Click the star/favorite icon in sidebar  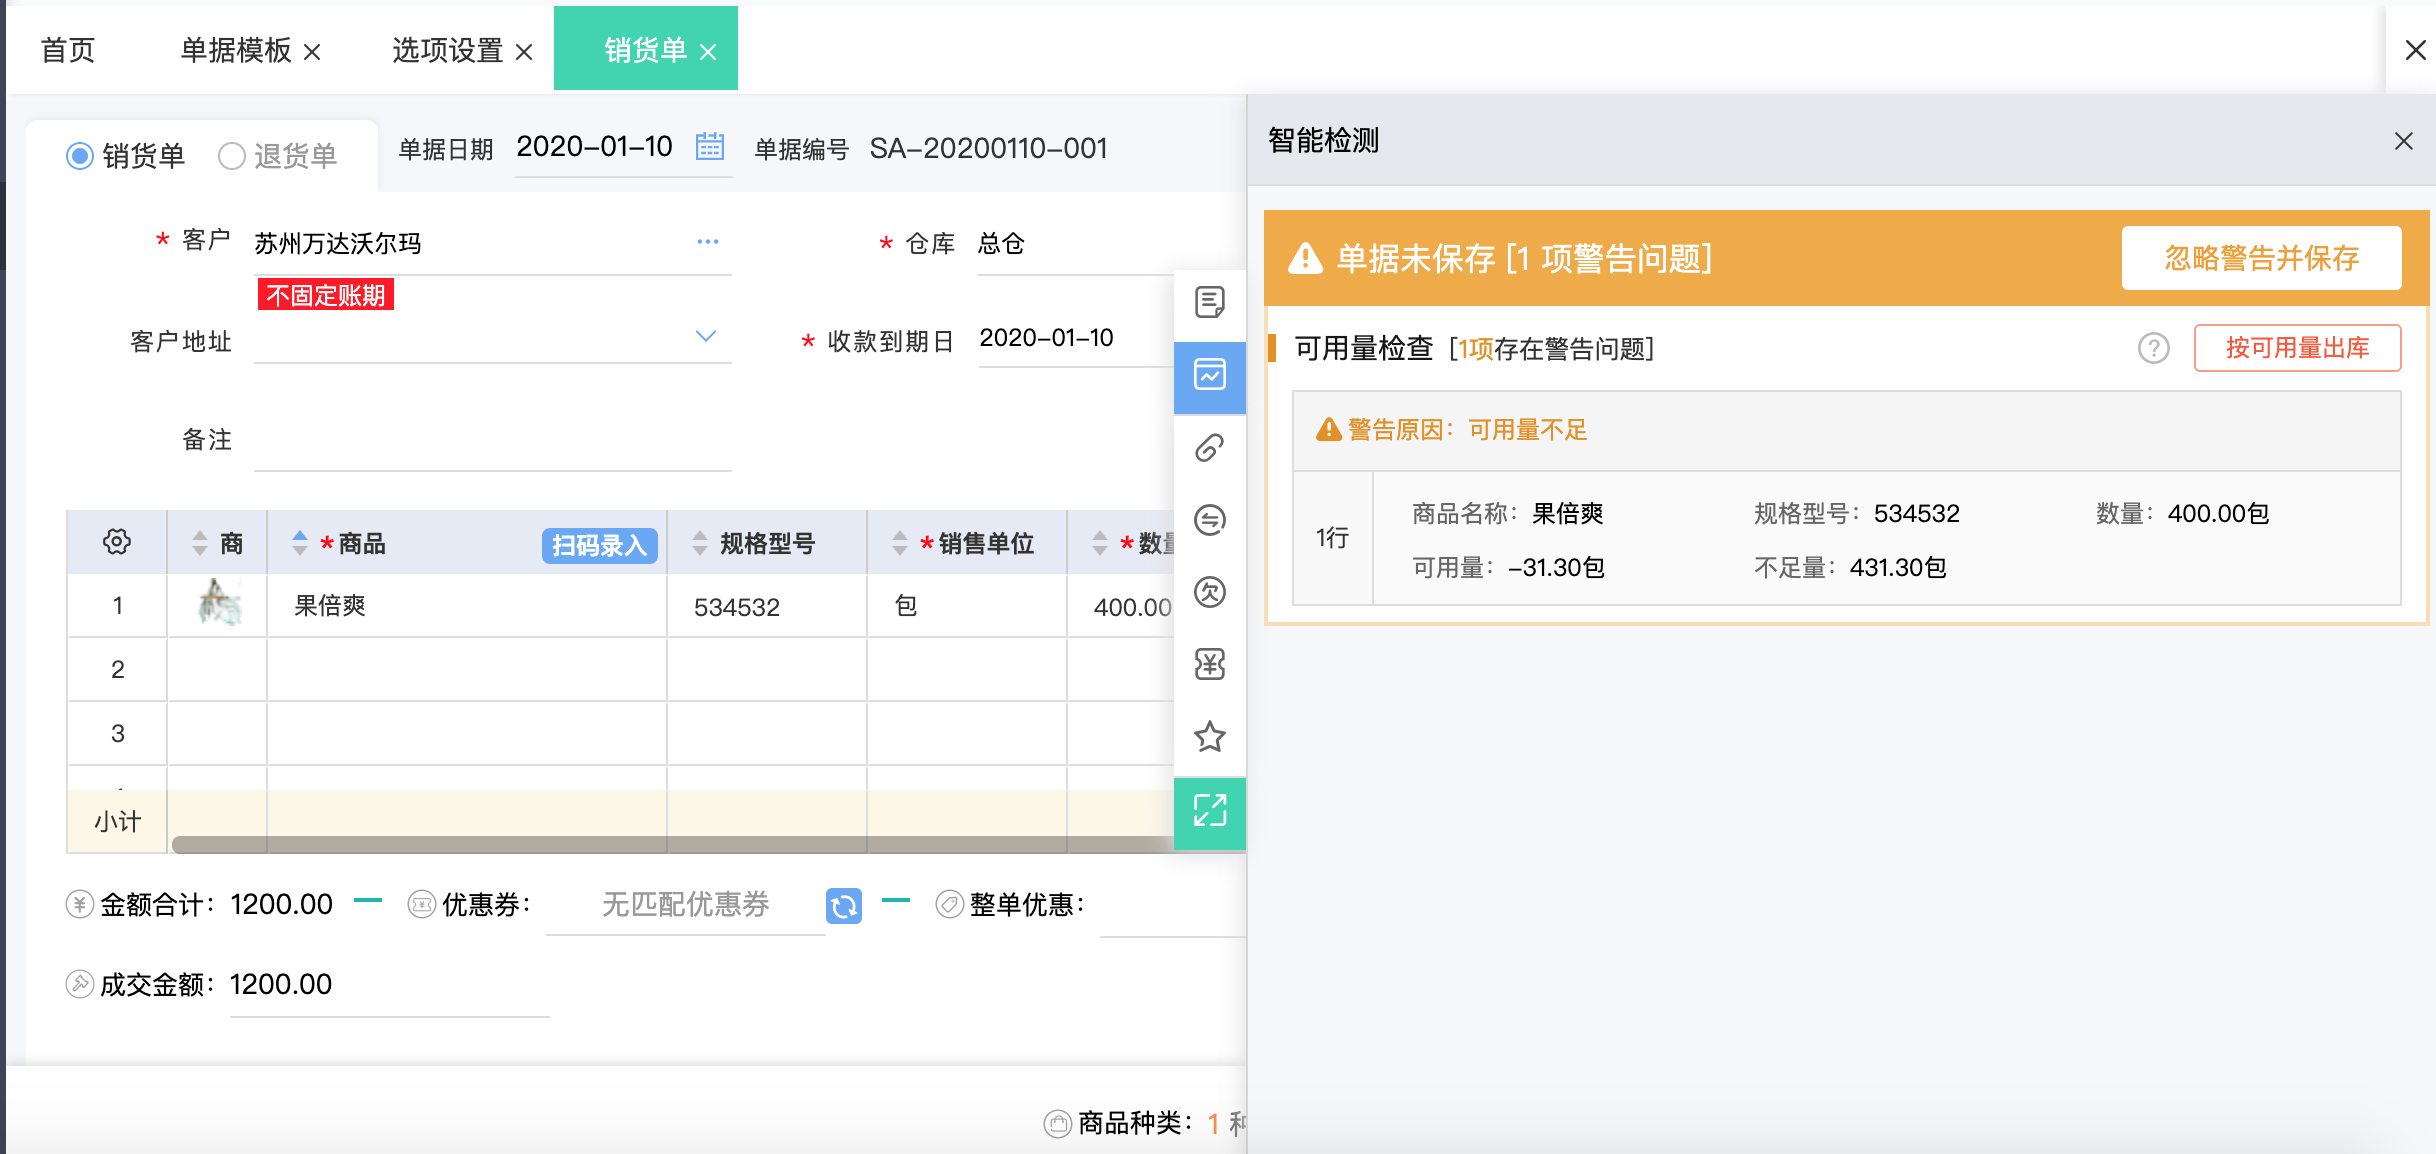[x=1212, y=732]
